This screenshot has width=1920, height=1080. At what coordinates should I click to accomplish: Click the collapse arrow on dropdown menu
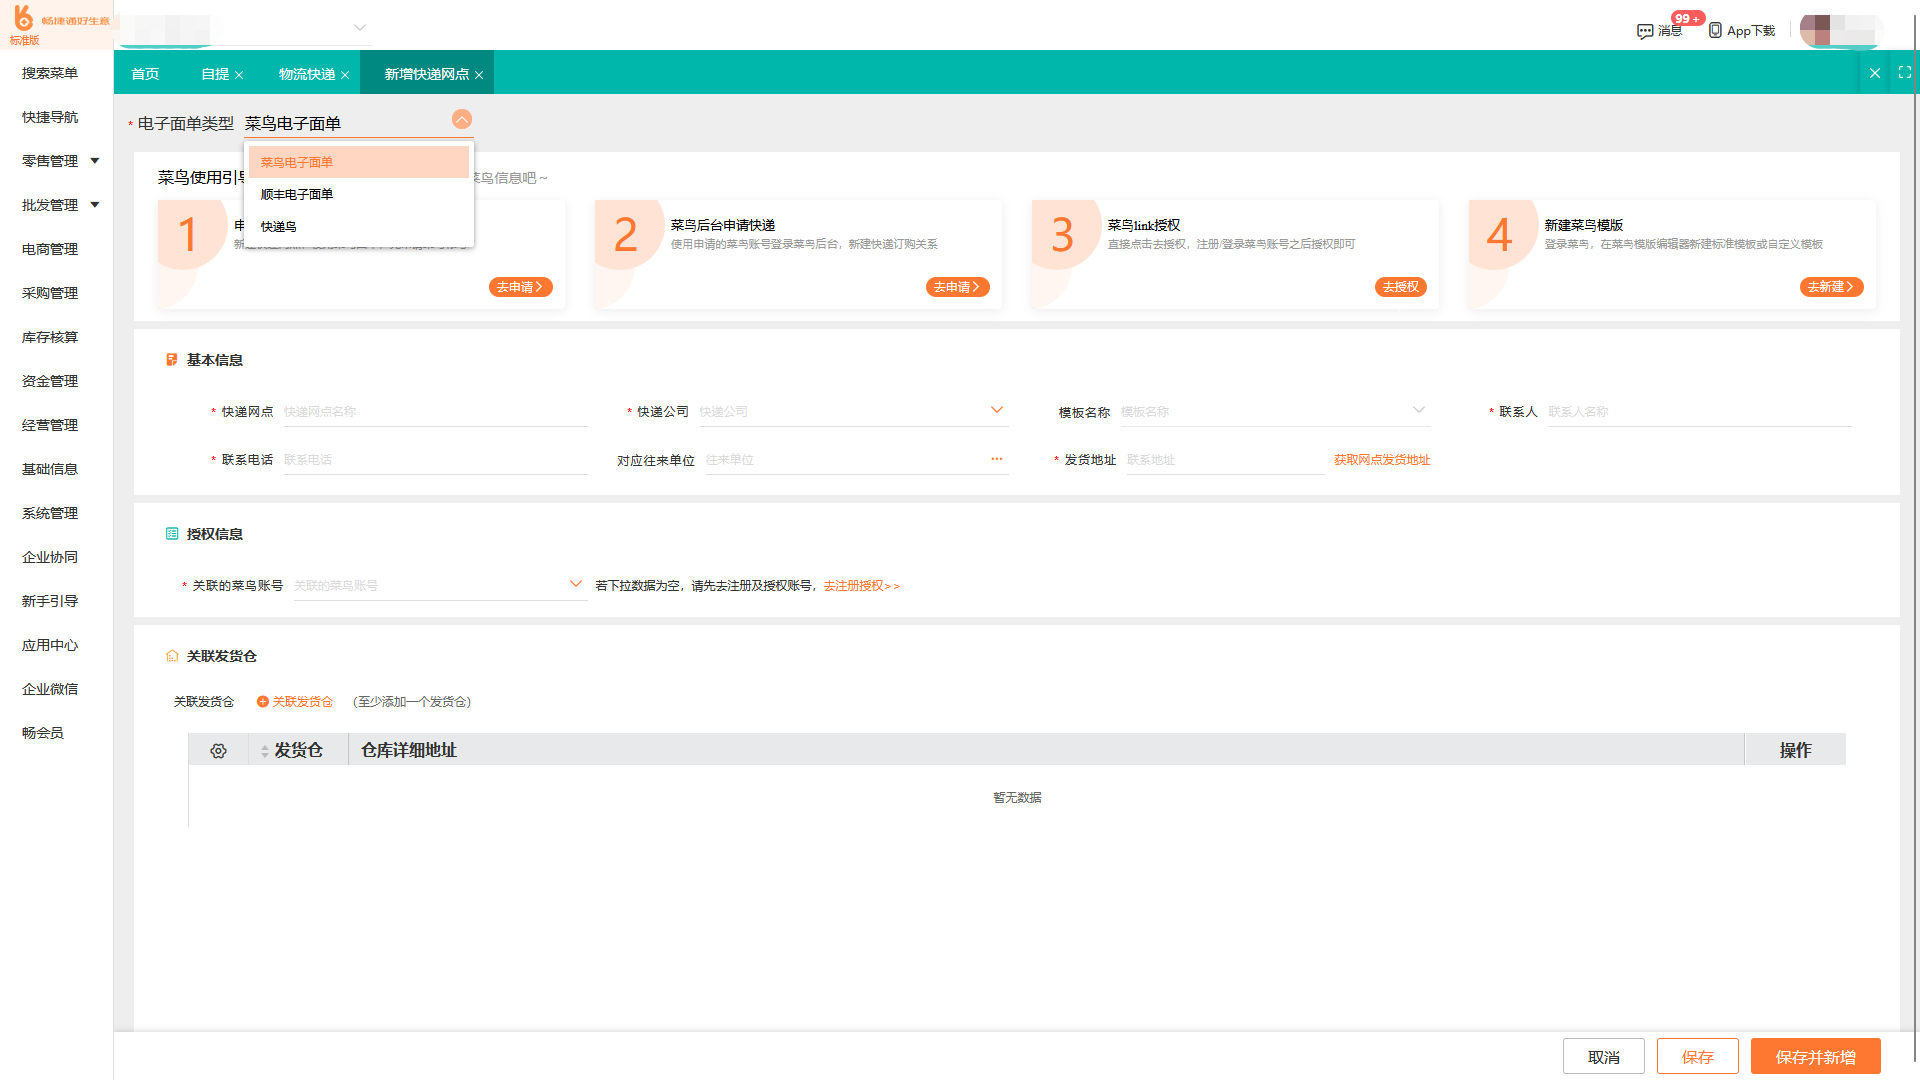[460, 121]
